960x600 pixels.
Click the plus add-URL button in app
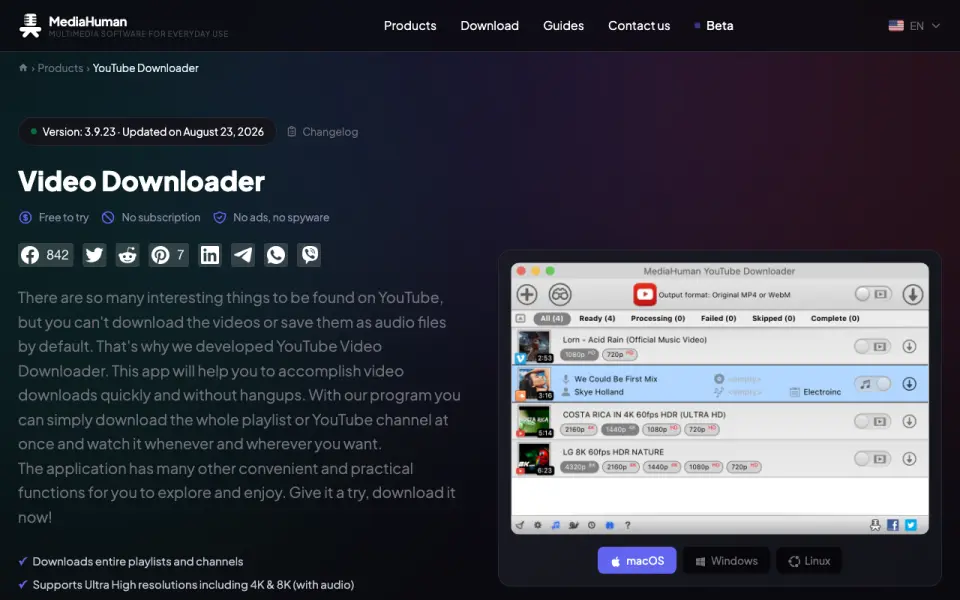pos(527,294)
